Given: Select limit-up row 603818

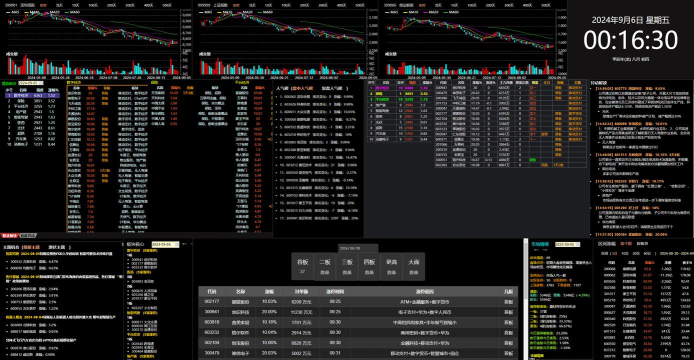Looking at the screenshot, I should click(x=358, y=322).
